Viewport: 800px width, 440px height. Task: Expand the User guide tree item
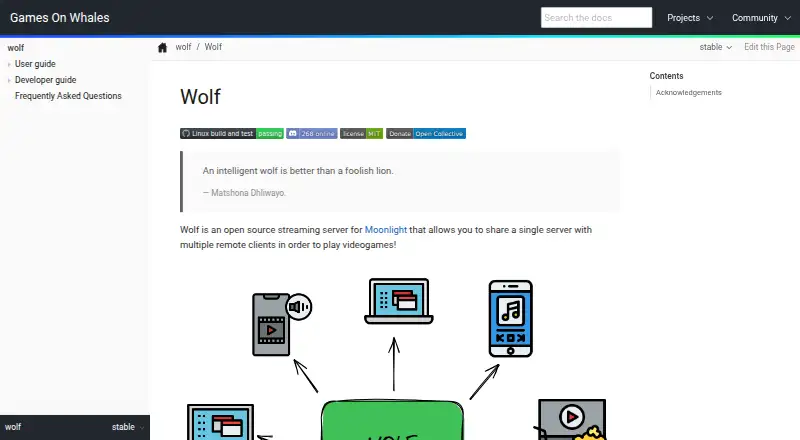click(x=9, y=64)
